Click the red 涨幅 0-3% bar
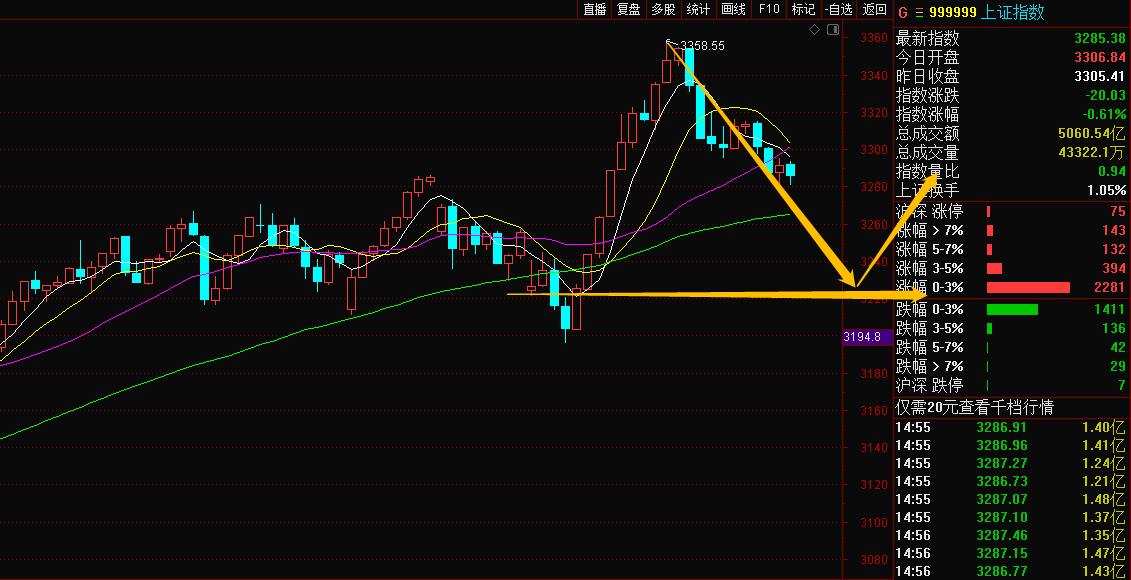The width and height of the screenshot is (1131, 580). coord(1027,288)
